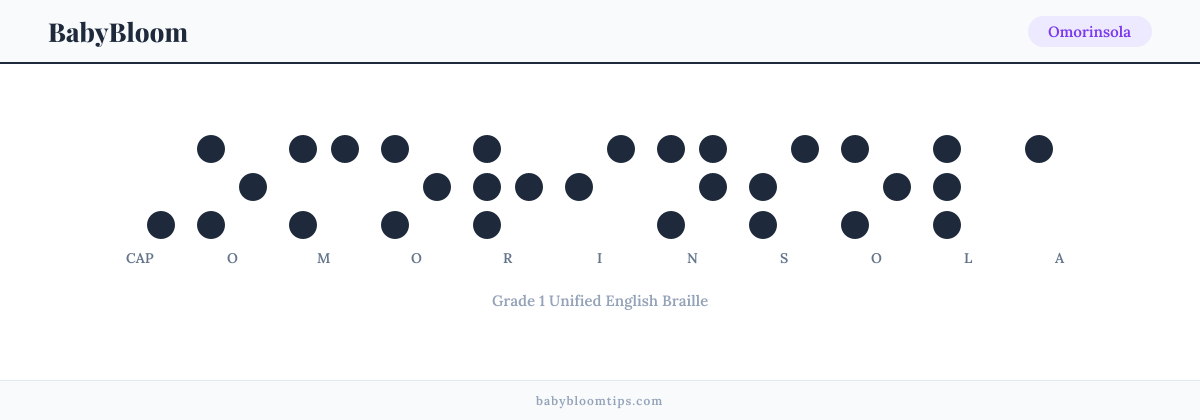Select the braille cell for letter L

[968, 187]
